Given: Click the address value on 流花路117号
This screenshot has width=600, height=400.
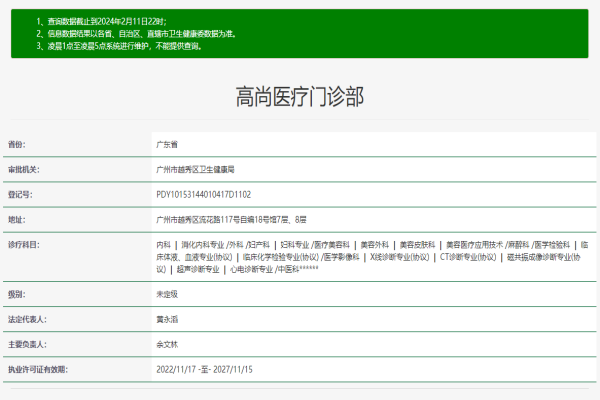Looking at the screenshot, I should pos(231,218).
